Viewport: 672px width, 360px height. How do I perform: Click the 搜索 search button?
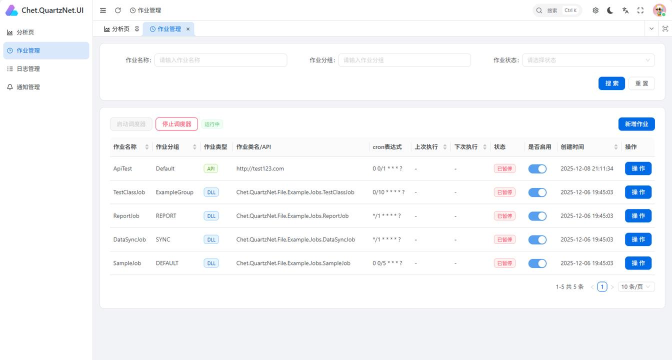click(x=612, y=84)
